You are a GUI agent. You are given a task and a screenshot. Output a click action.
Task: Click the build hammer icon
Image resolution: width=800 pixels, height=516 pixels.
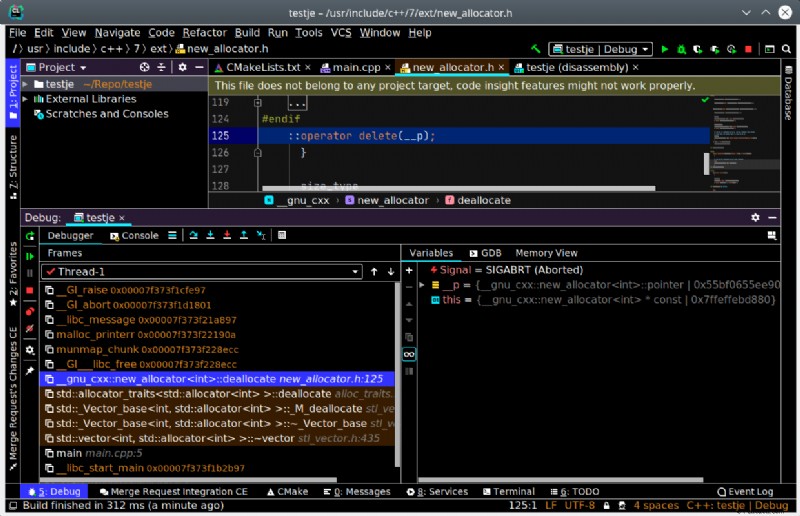[x=536, y=49]
